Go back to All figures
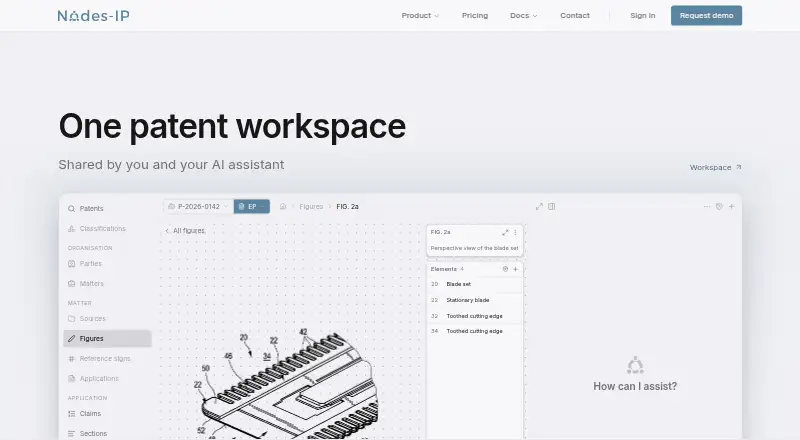Viewport: 800px width, 440px height. (185, 231)
